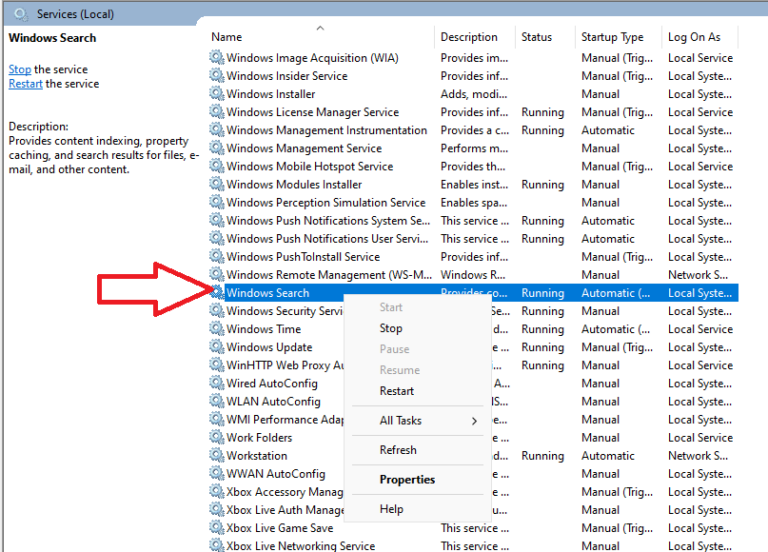768x552 pixels.
Task: Select the Windows PushToInstall Service name
Action: coord(303,256)
